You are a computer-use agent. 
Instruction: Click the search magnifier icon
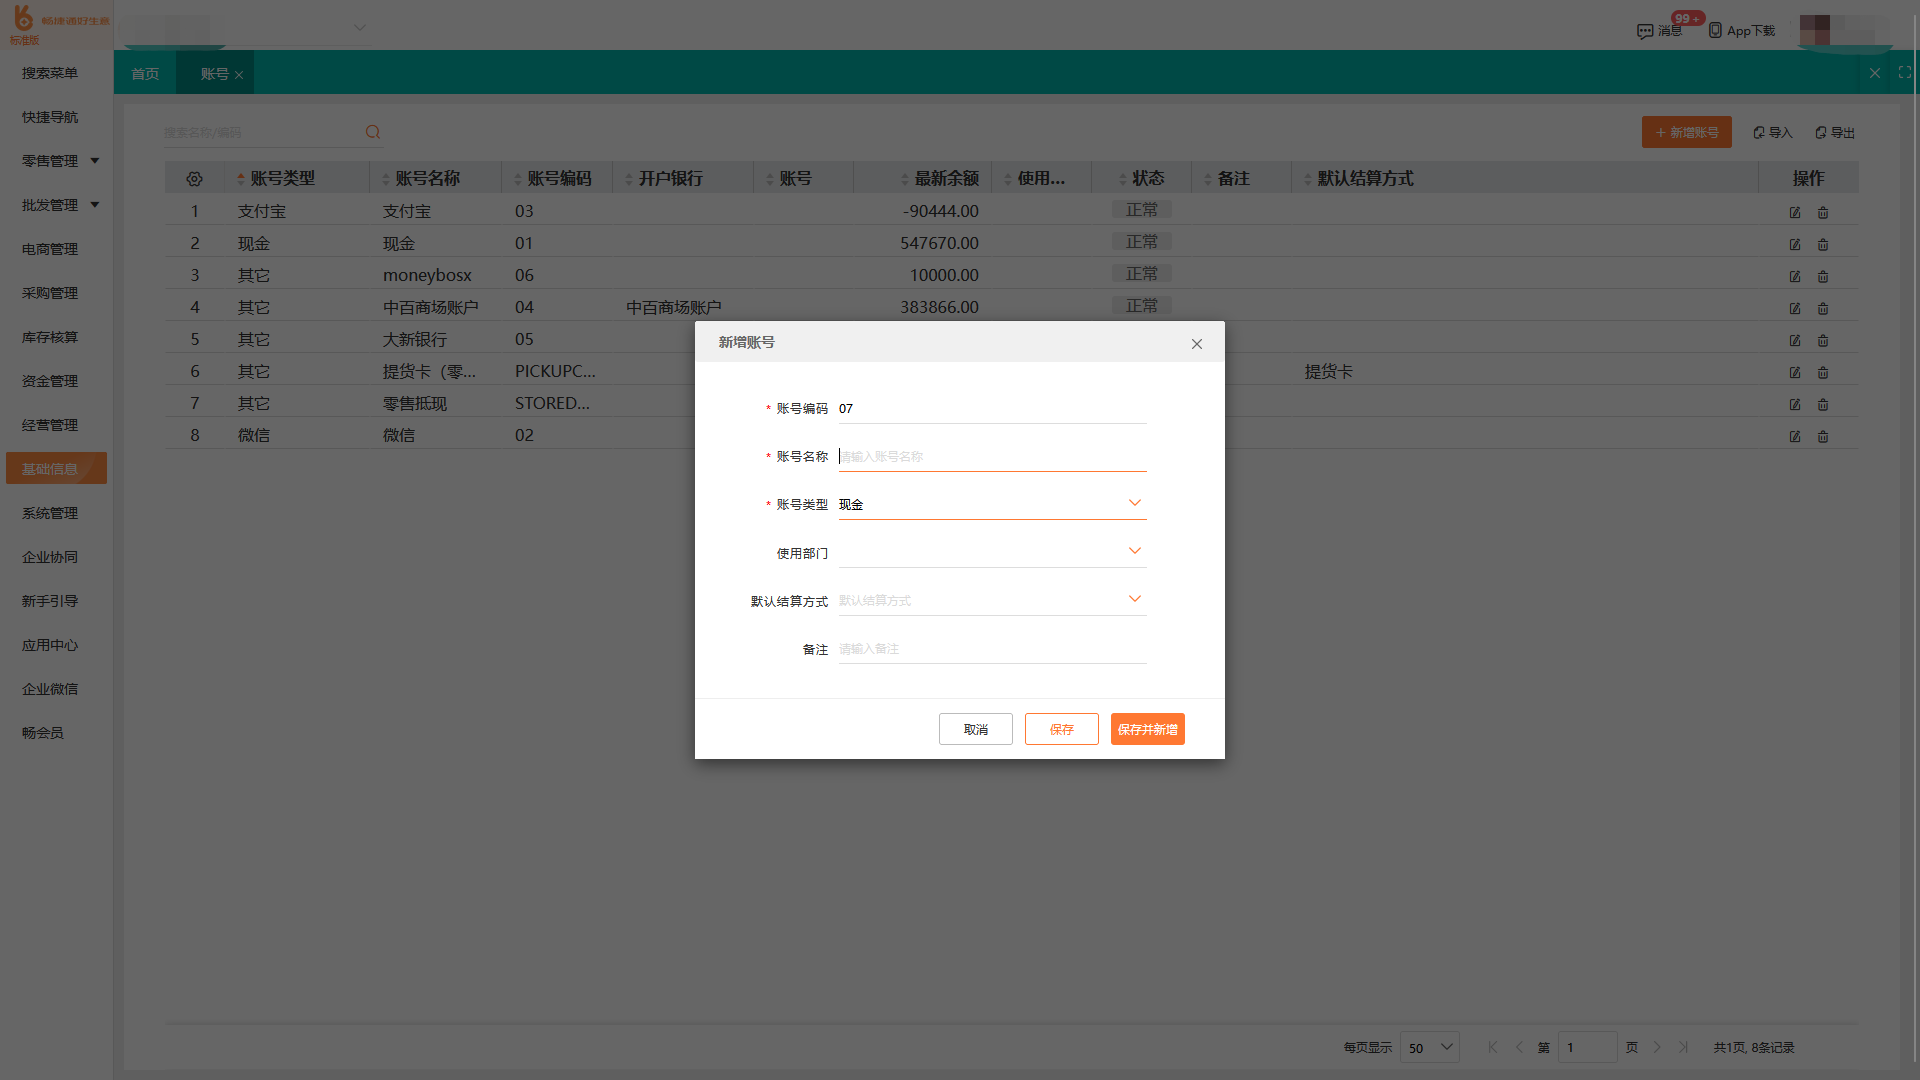(373, 131)
